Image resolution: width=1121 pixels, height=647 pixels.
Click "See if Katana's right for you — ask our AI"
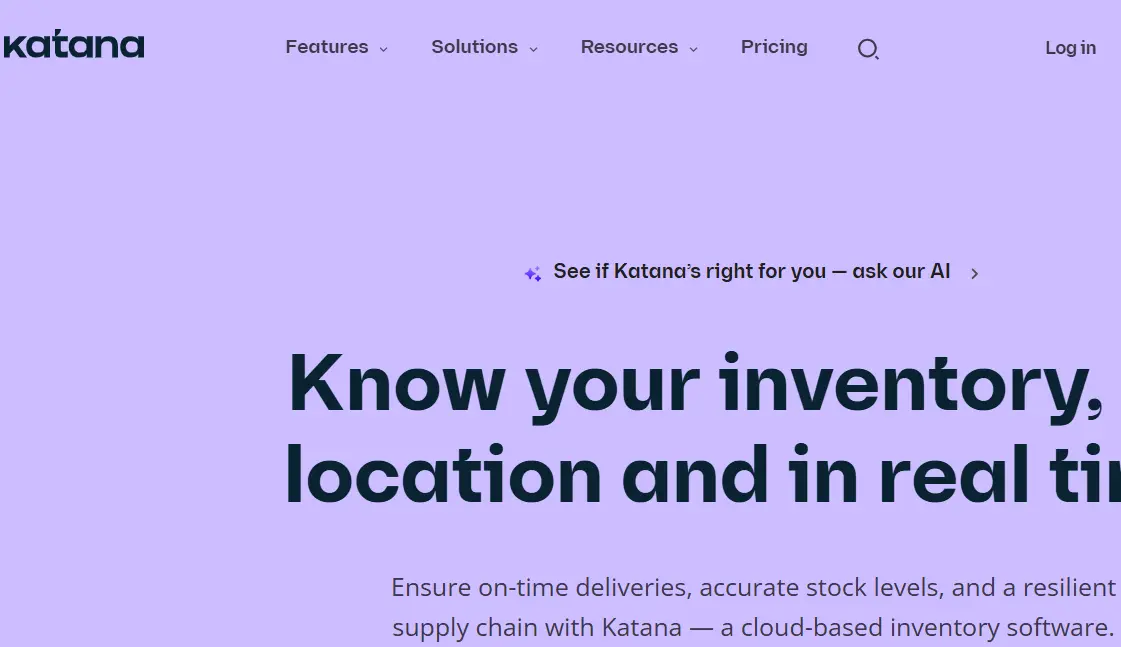point(752,271)
